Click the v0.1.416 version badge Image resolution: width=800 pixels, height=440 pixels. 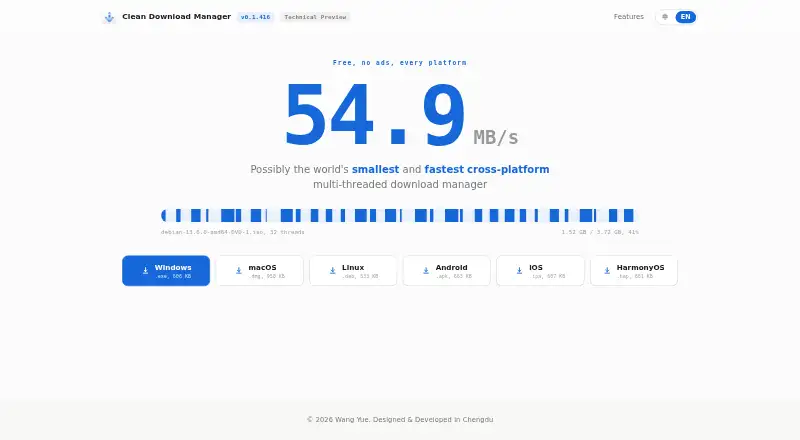256,17
